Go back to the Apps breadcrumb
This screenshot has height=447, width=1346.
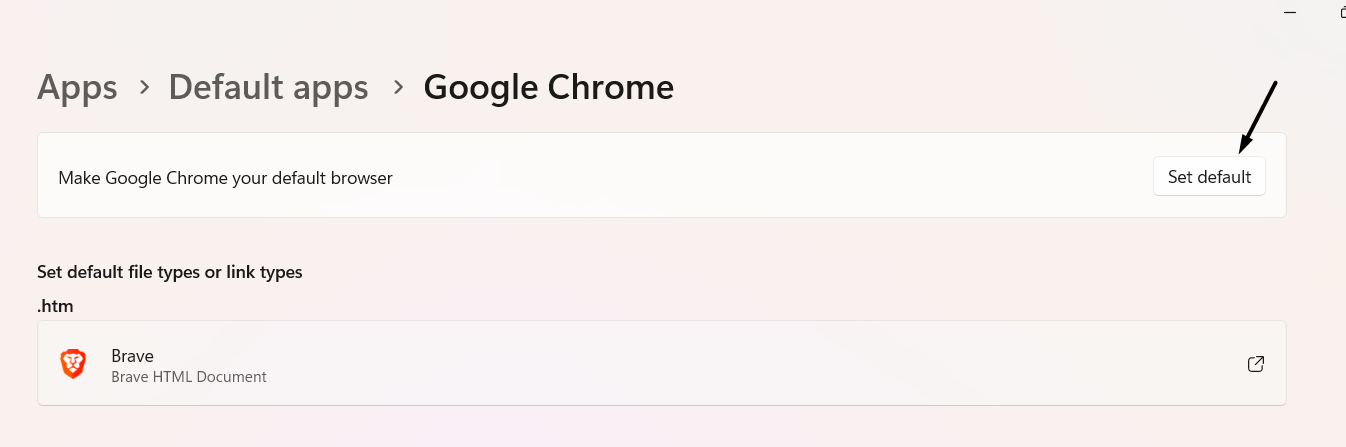pyautogui.click(x=77, y=87)
